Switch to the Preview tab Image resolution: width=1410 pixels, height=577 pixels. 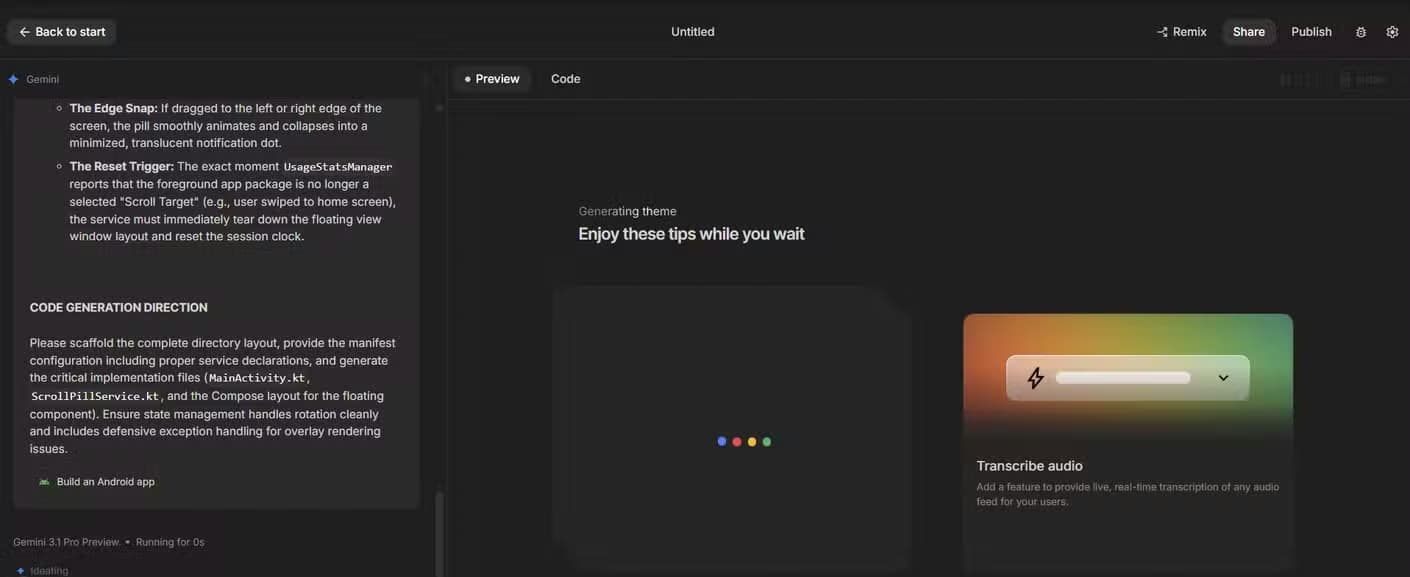coord(491,79)
